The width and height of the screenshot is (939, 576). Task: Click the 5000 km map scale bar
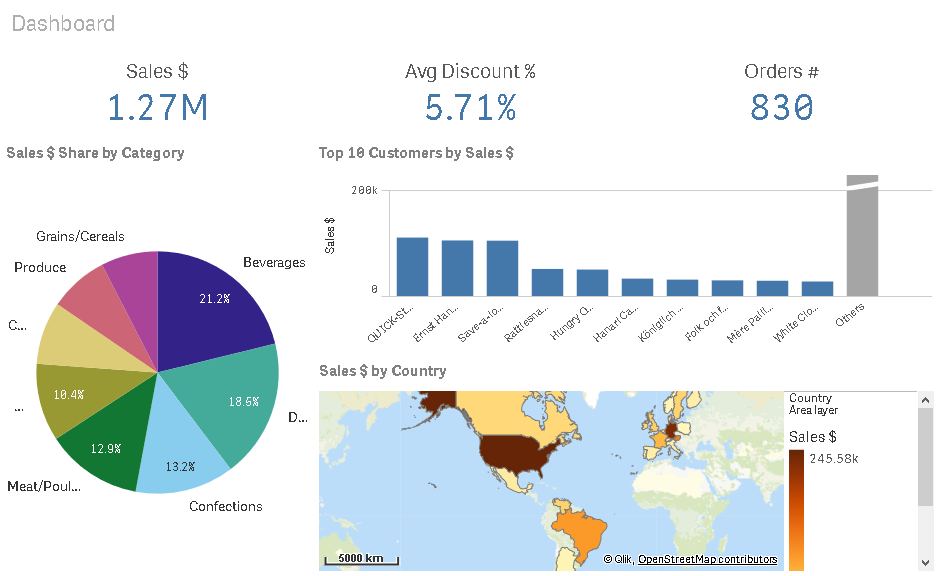[x=360, y=559]
